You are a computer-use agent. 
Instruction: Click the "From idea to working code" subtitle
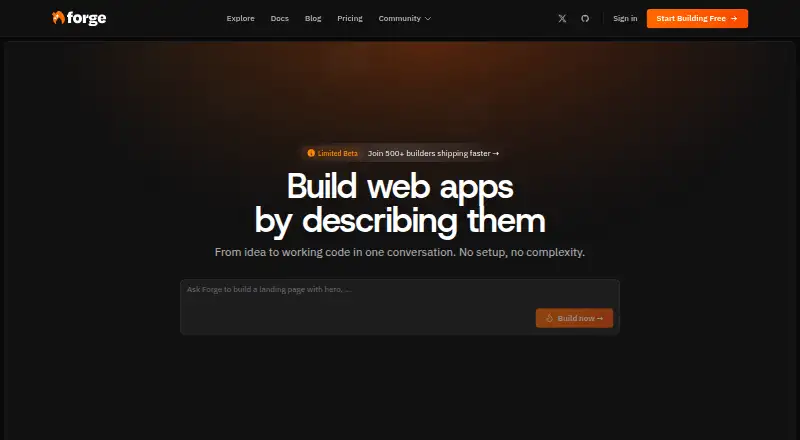coord(399,252)
